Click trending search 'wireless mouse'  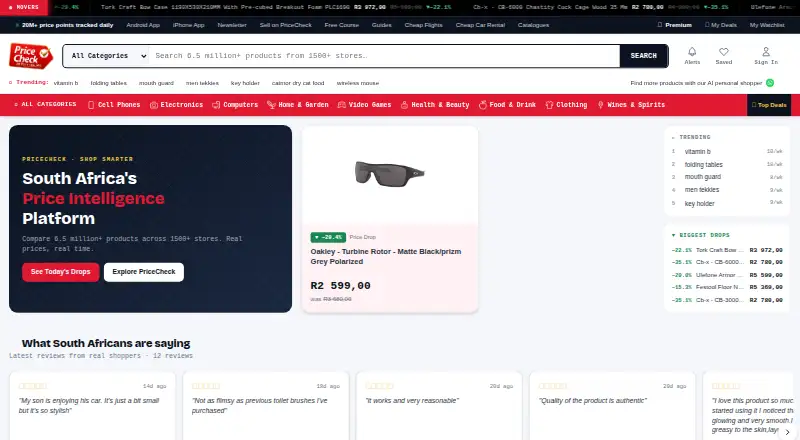point(358,83)
